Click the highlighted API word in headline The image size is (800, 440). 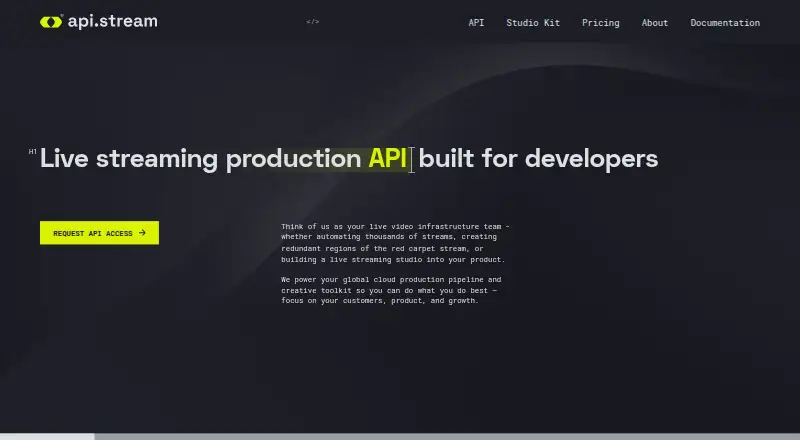point(387,158)
